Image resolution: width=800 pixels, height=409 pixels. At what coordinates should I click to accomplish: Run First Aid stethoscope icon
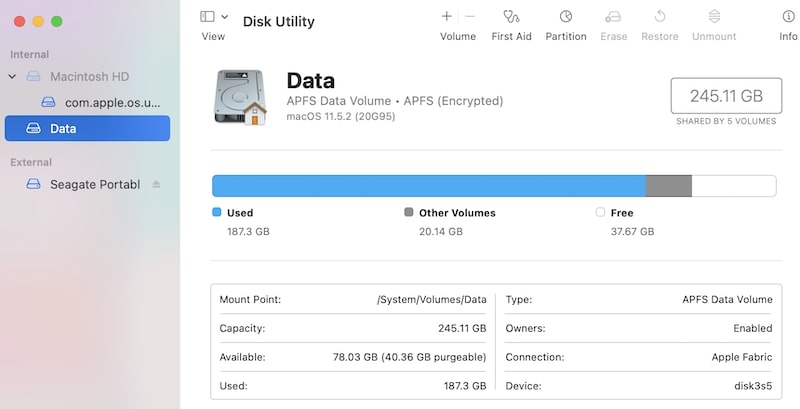(x=511, y=17)
